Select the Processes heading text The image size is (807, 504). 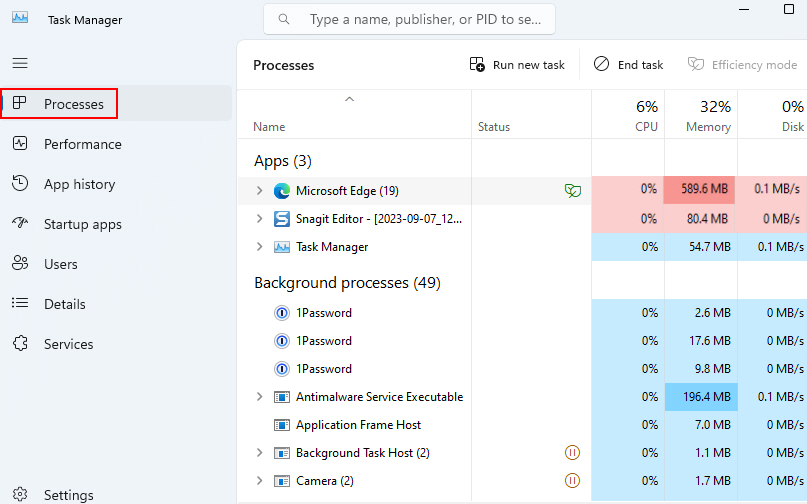coord(284,65)
